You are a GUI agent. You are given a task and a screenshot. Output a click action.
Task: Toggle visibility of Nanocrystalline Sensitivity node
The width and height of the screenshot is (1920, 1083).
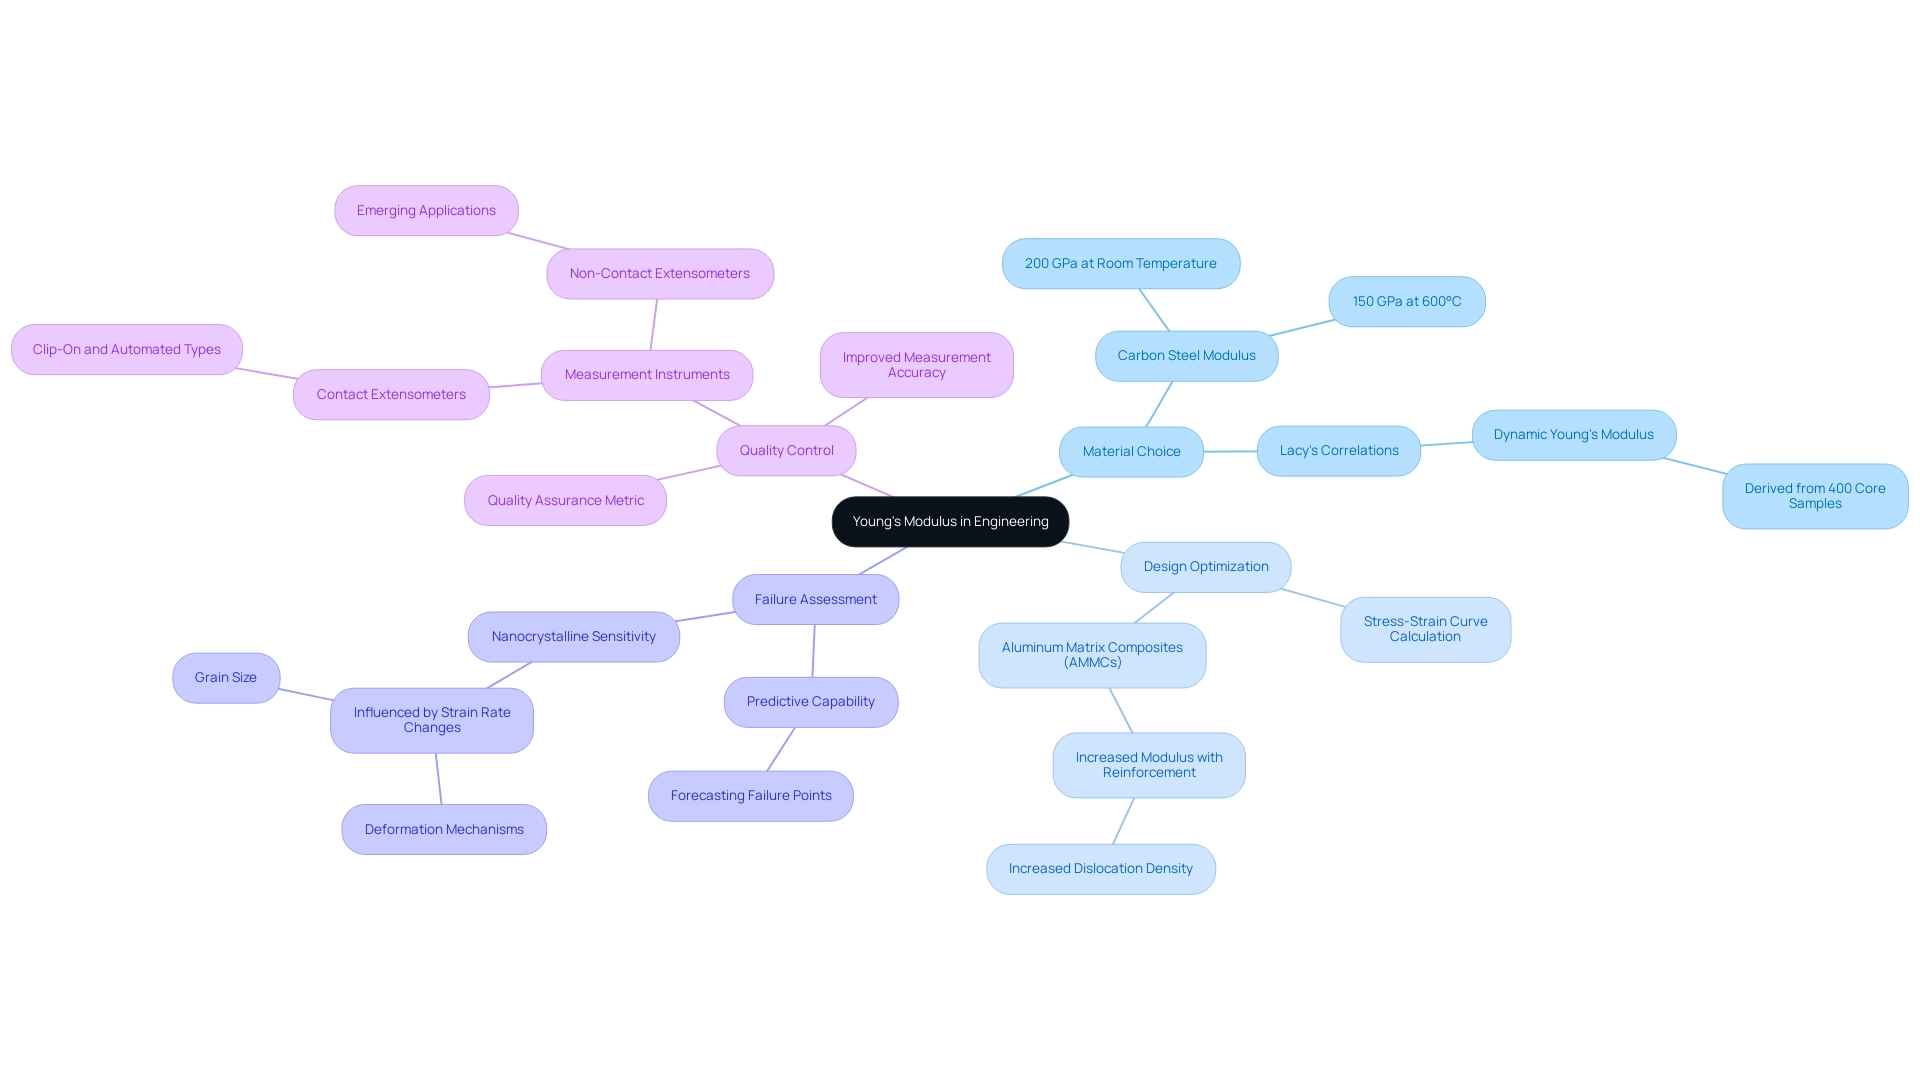pos(572,634)
